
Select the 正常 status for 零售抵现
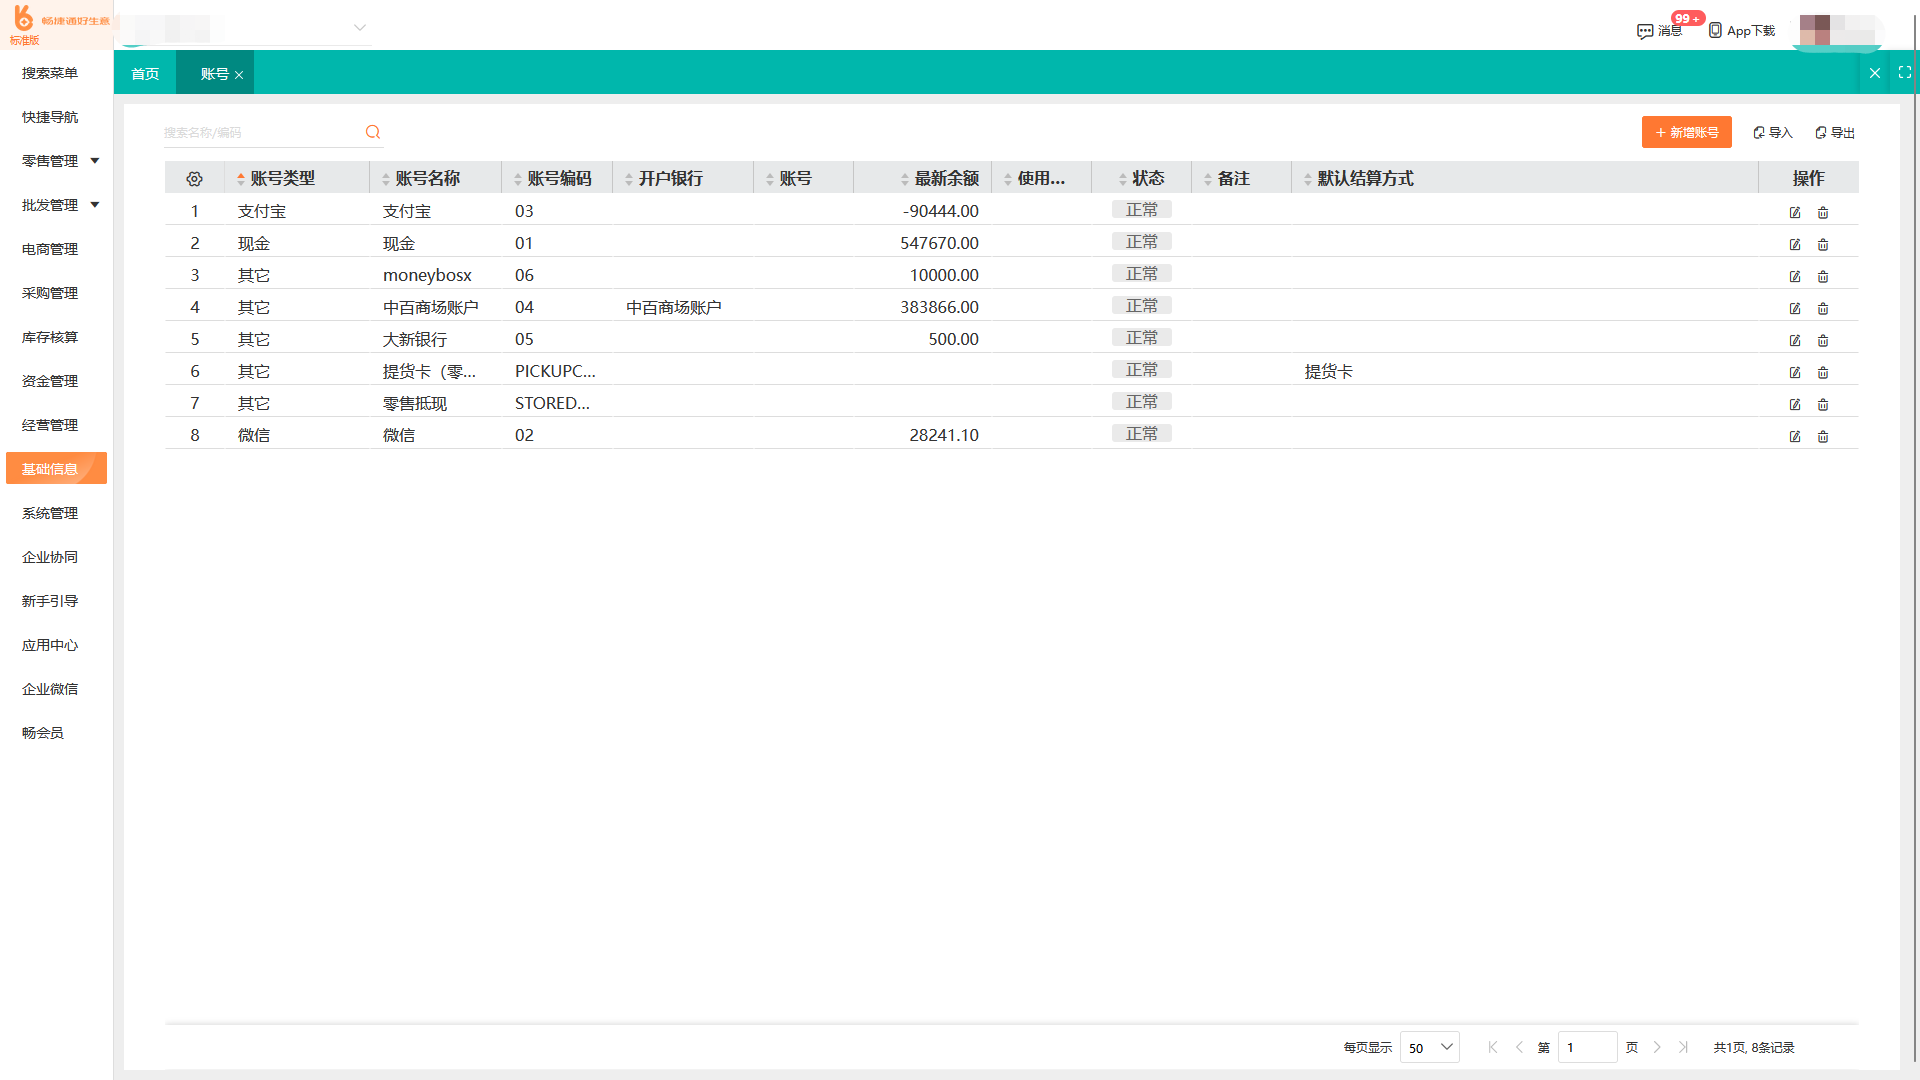(1143, 401)
